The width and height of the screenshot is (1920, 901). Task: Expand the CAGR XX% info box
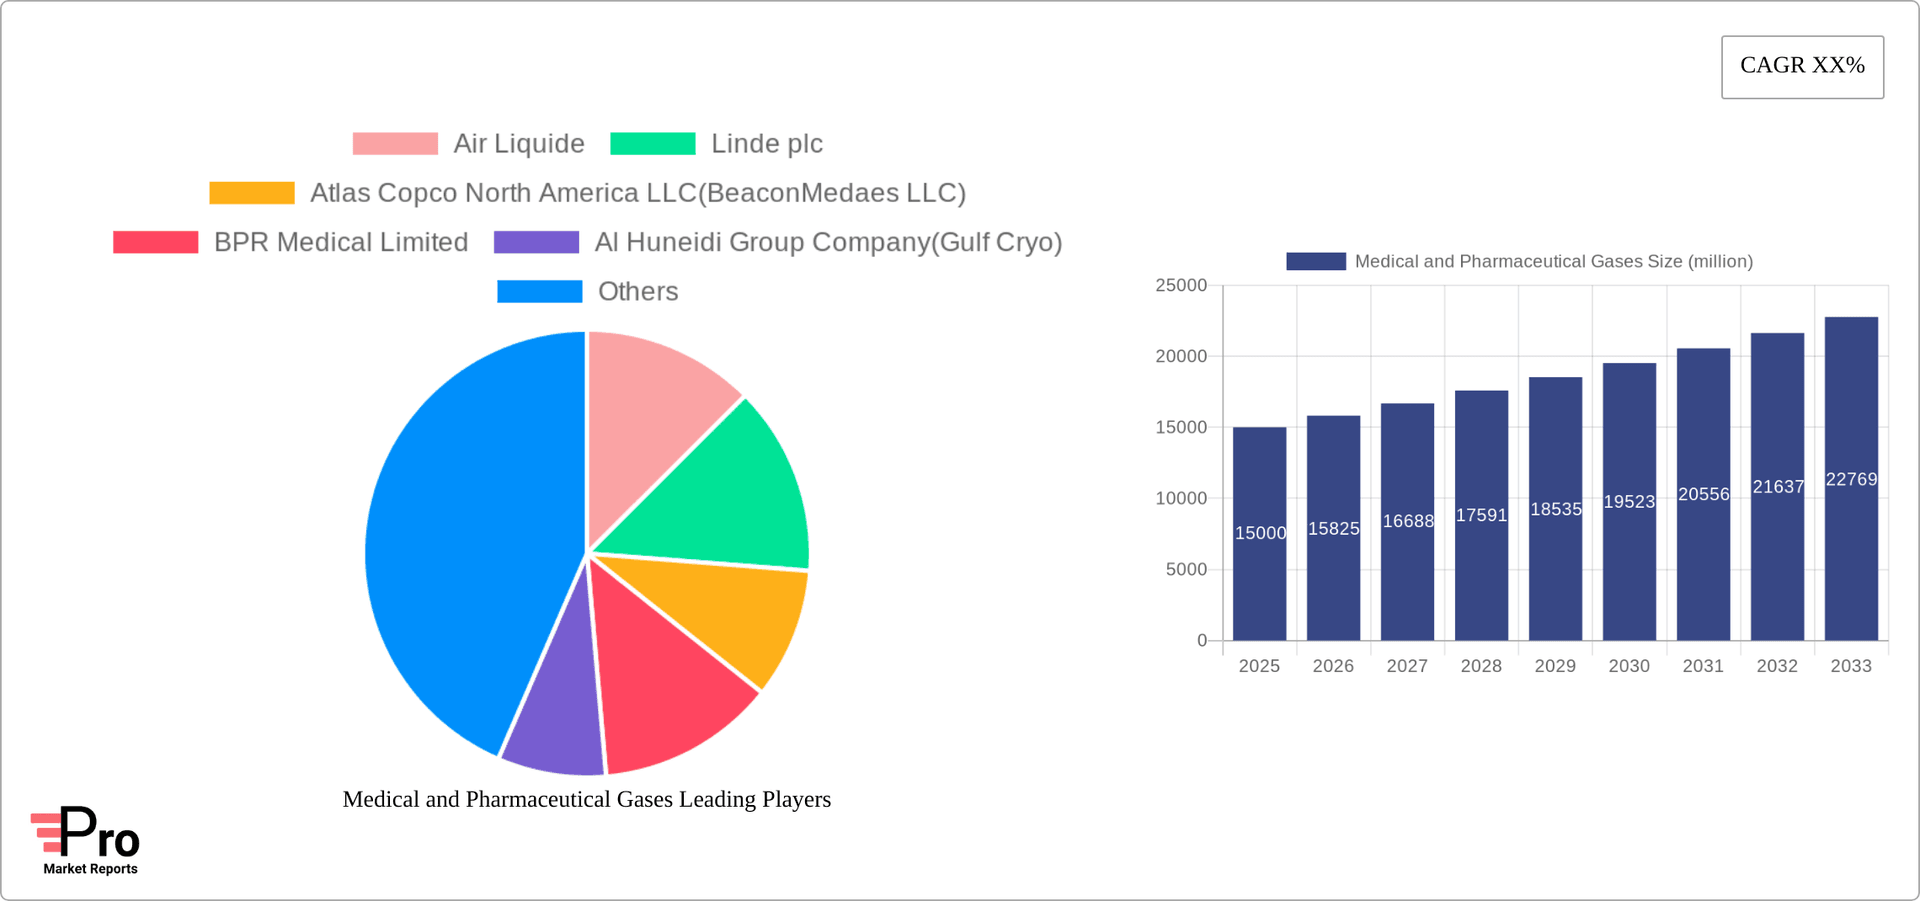coord(1802,66)
